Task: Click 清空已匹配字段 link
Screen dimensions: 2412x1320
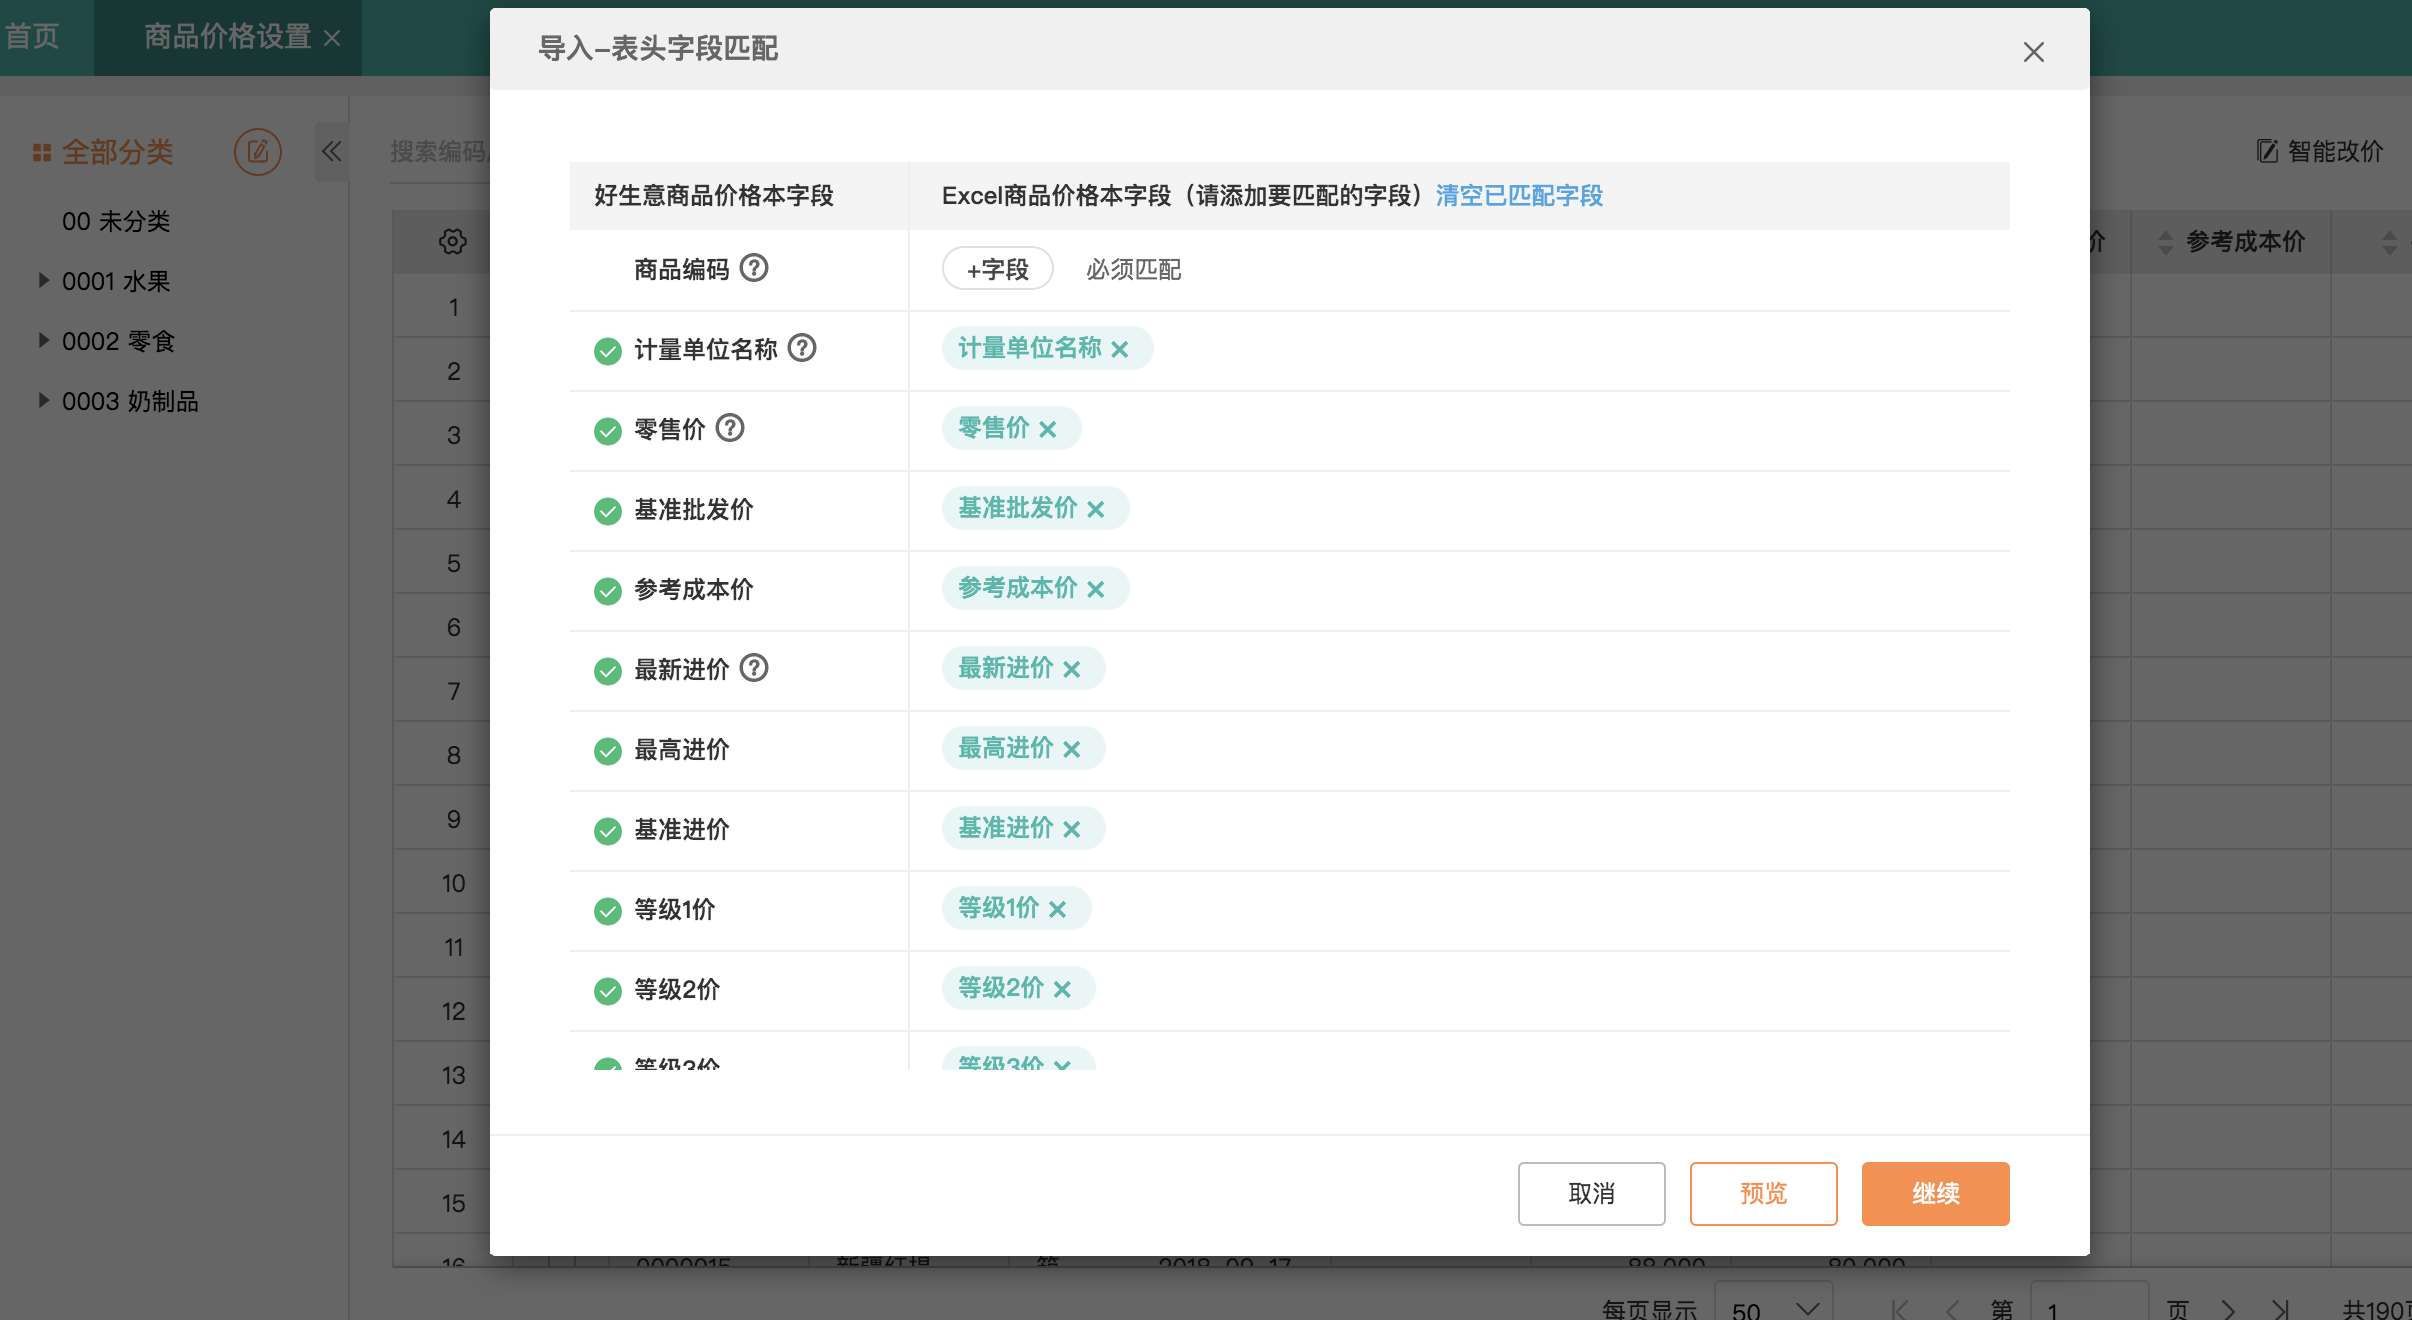Action: [x=1520, y=193]
